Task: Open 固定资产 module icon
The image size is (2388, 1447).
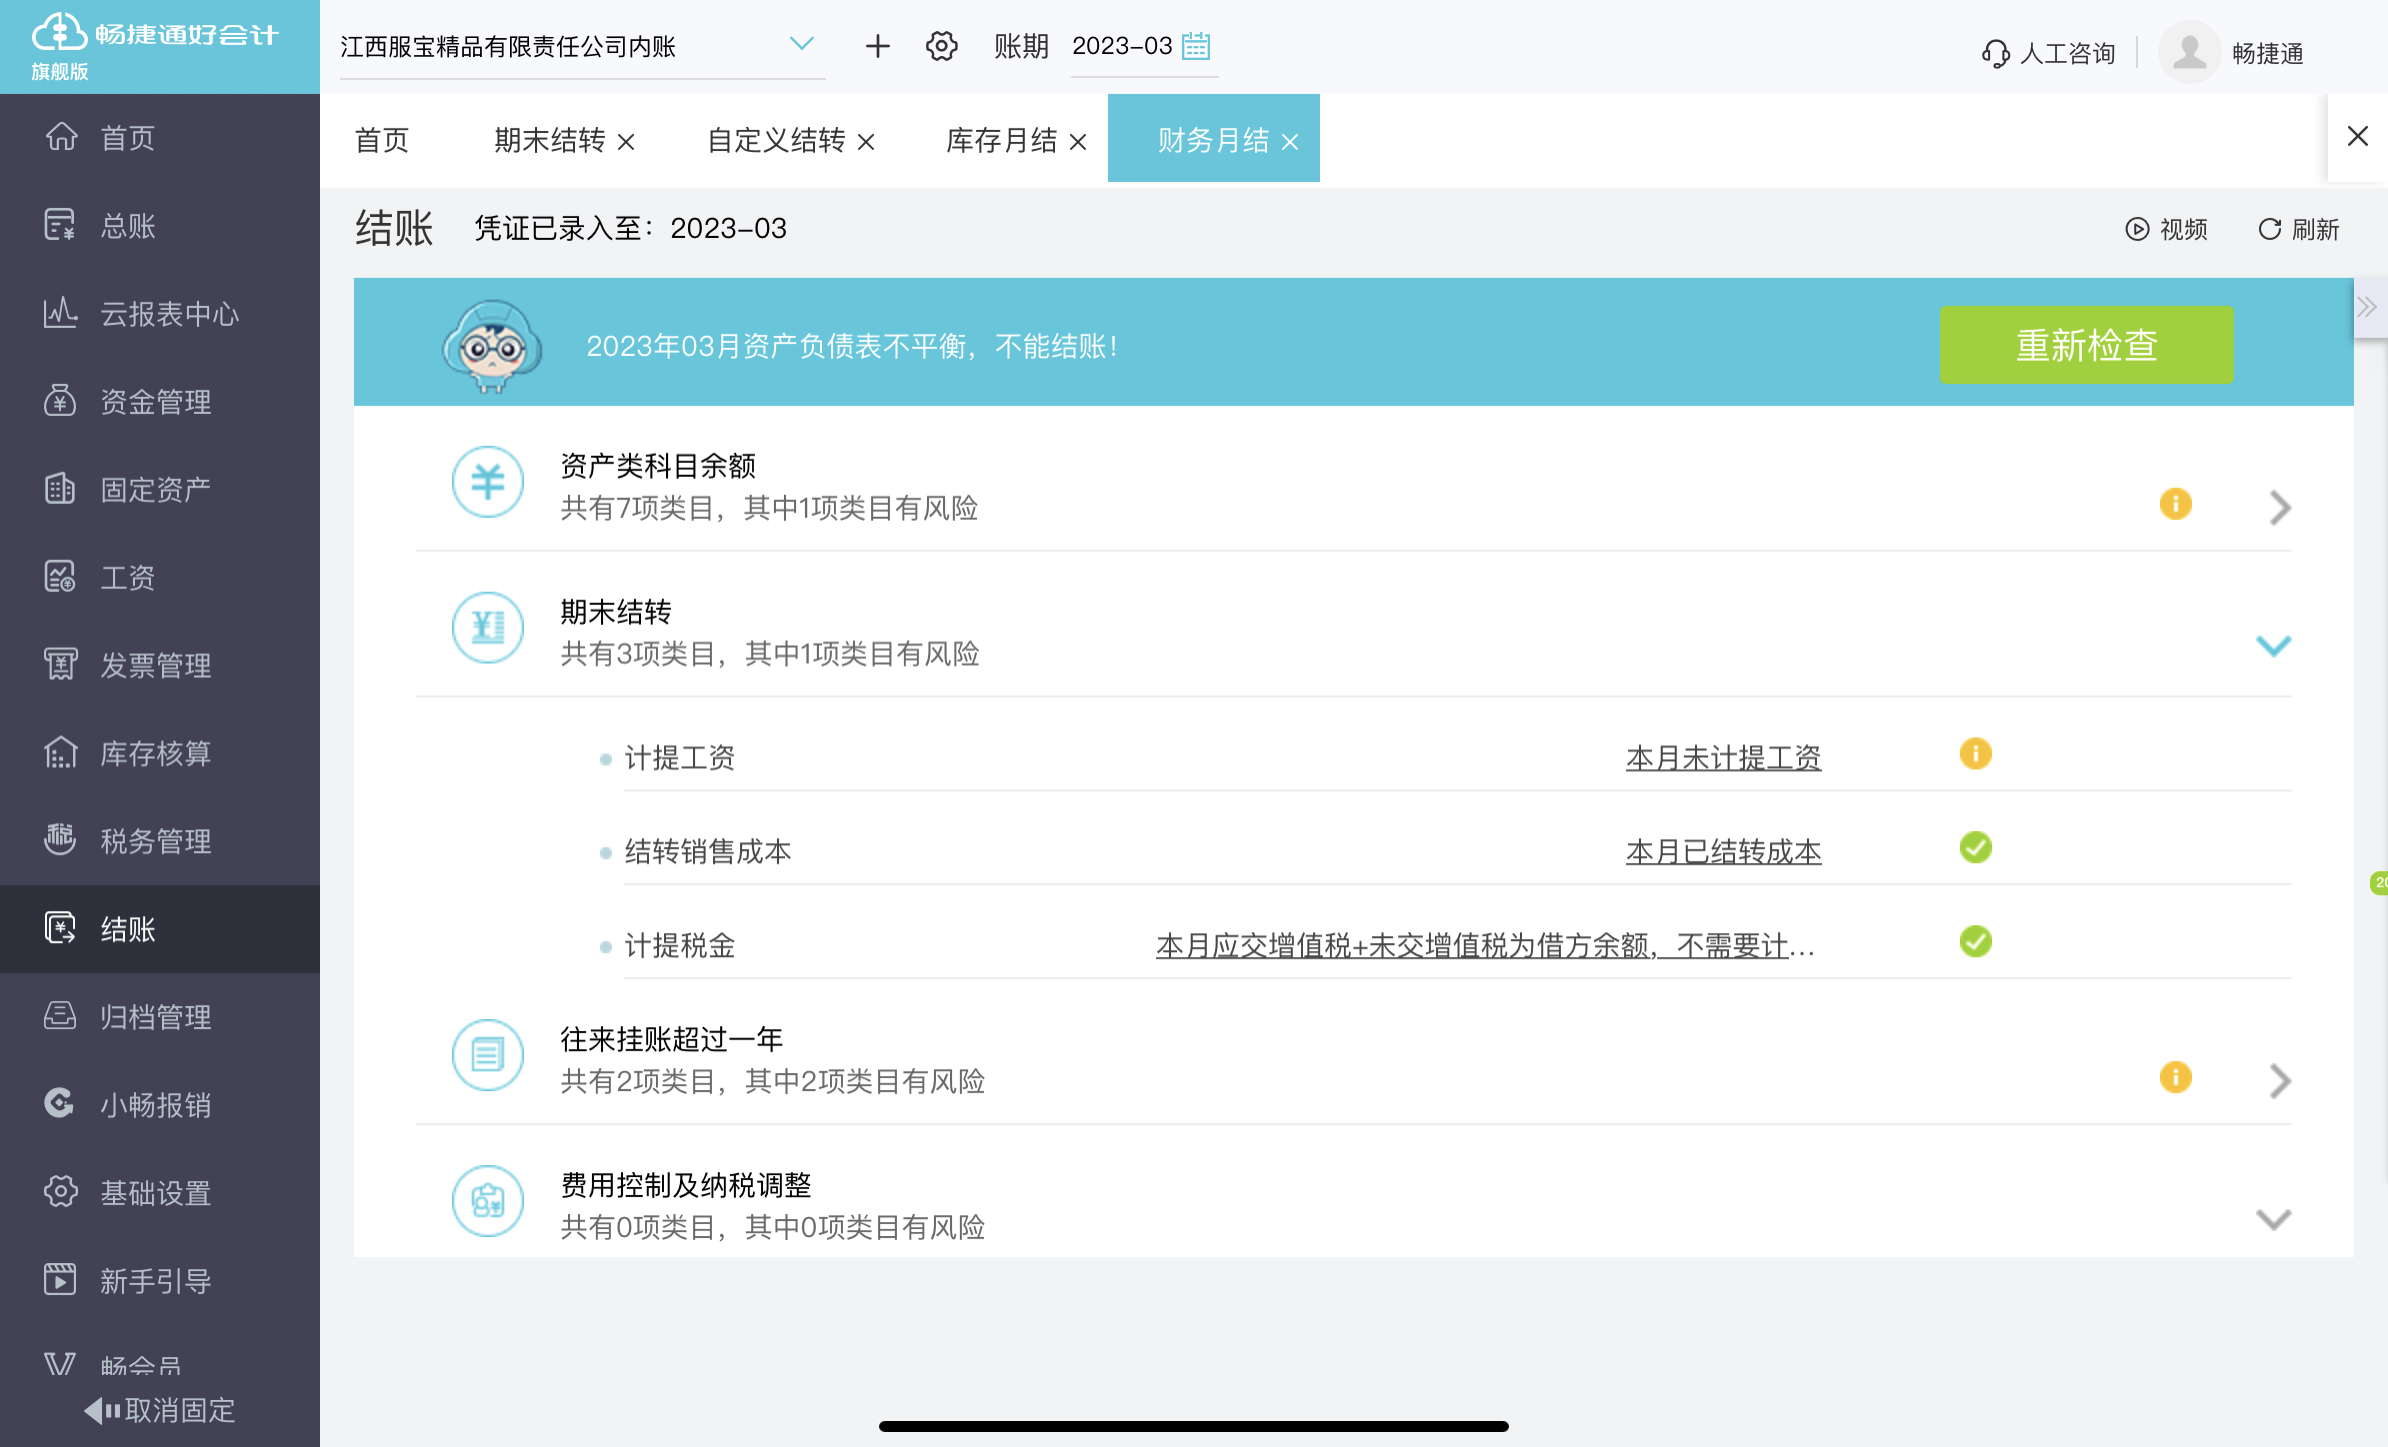Action: point(61,488)
